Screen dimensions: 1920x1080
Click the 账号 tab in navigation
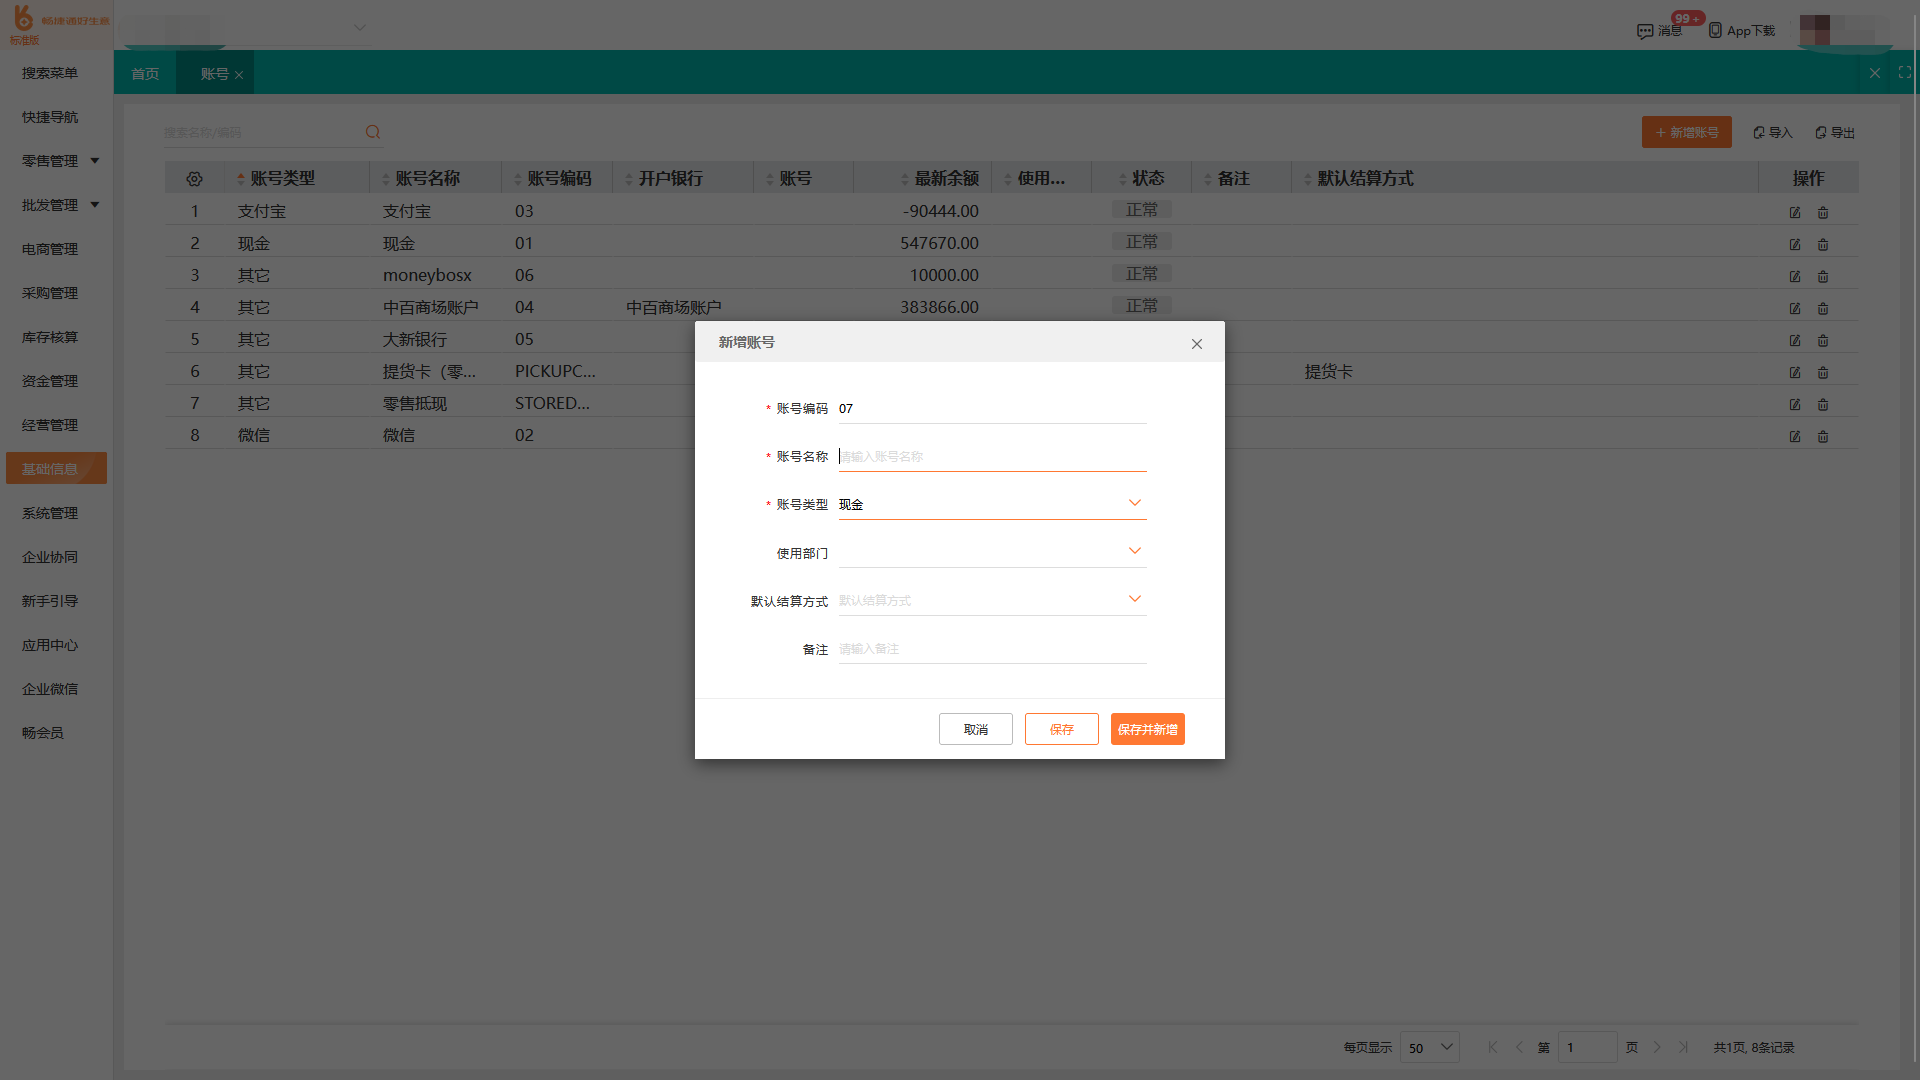click(x=214, y=74)
